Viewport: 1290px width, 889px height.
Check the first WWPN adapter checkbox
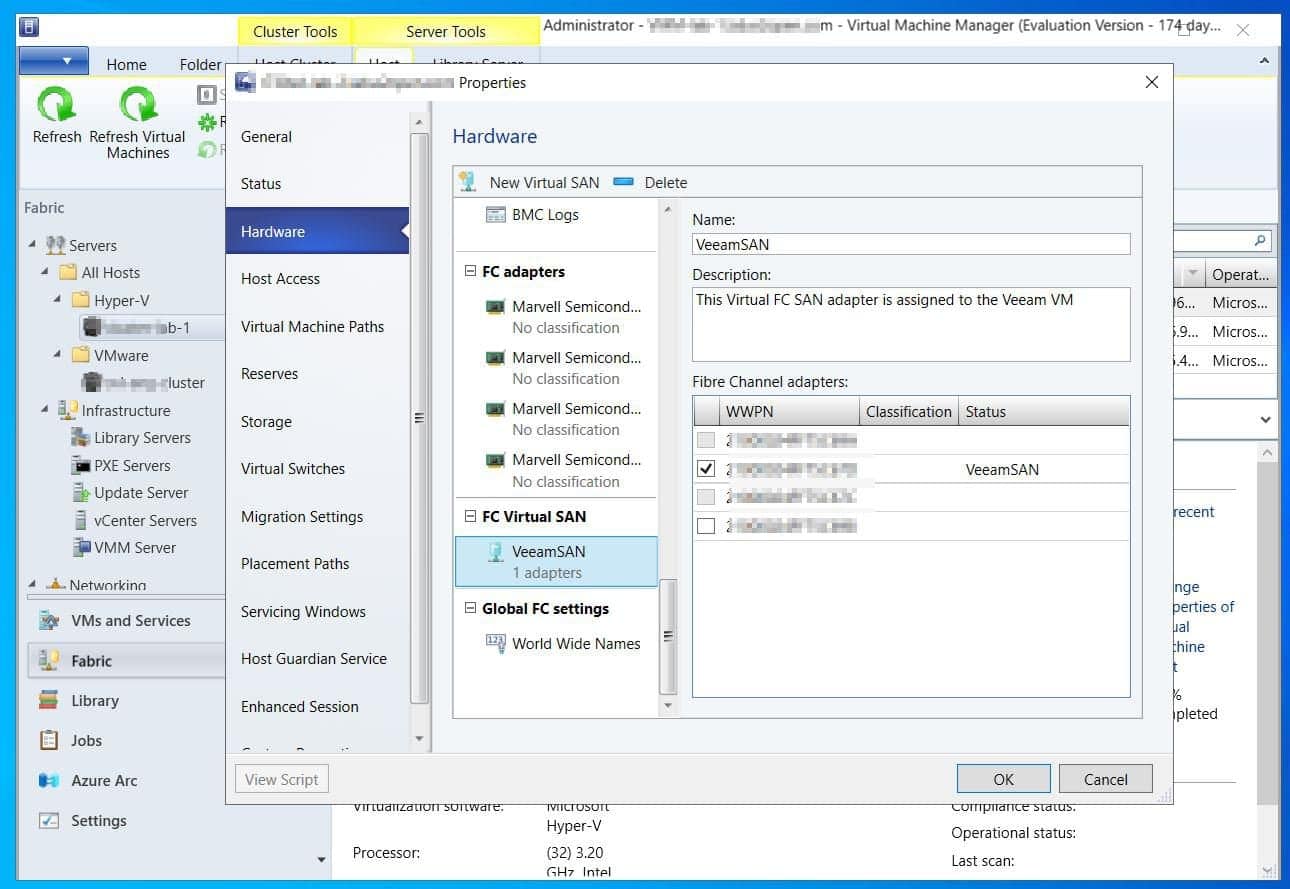pos(706,439)
